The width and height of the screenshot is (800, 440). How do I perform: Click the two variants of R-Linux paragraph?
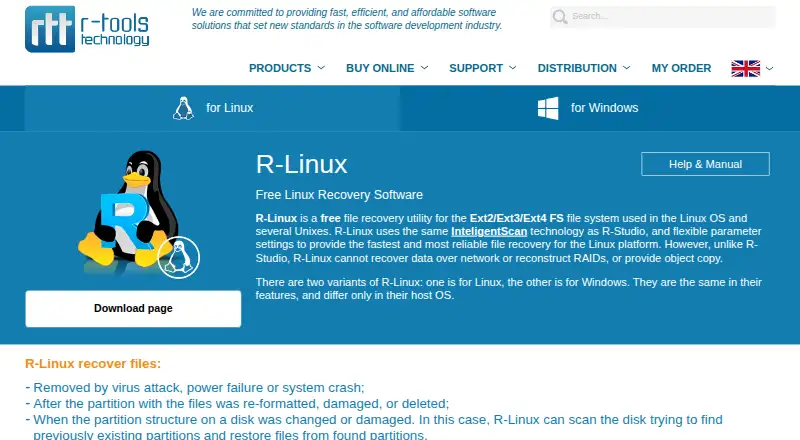click(x=509, y=289)
